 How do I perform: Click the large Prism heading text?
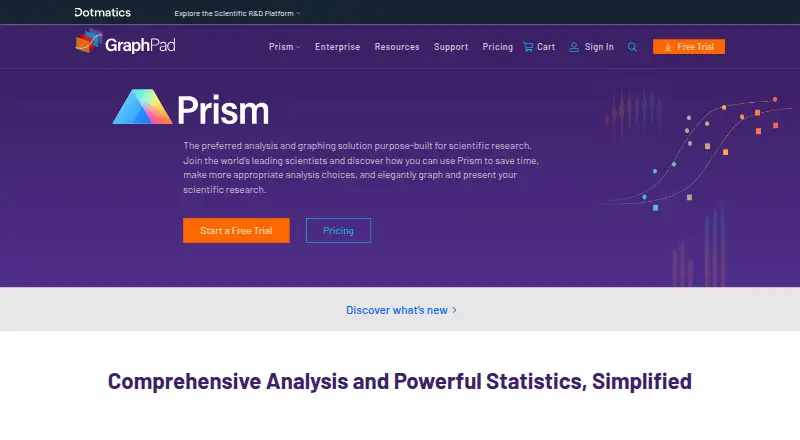click(x=223, y=110)
